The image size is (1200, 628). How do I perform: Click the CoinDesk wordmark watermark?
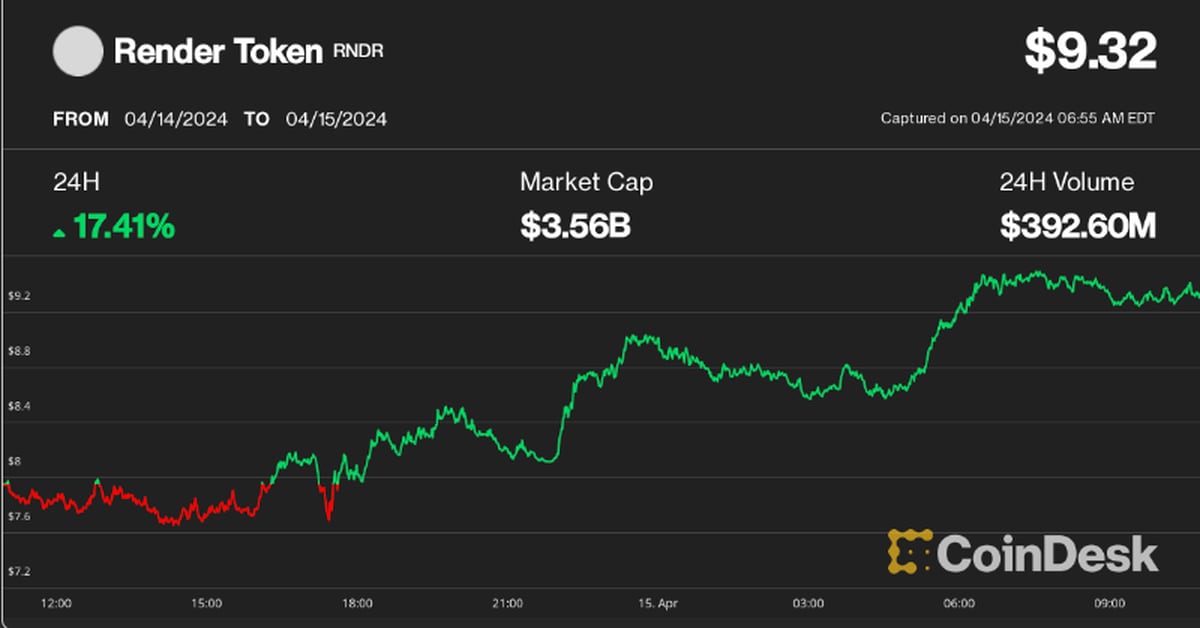click(x=1048, y=554)
